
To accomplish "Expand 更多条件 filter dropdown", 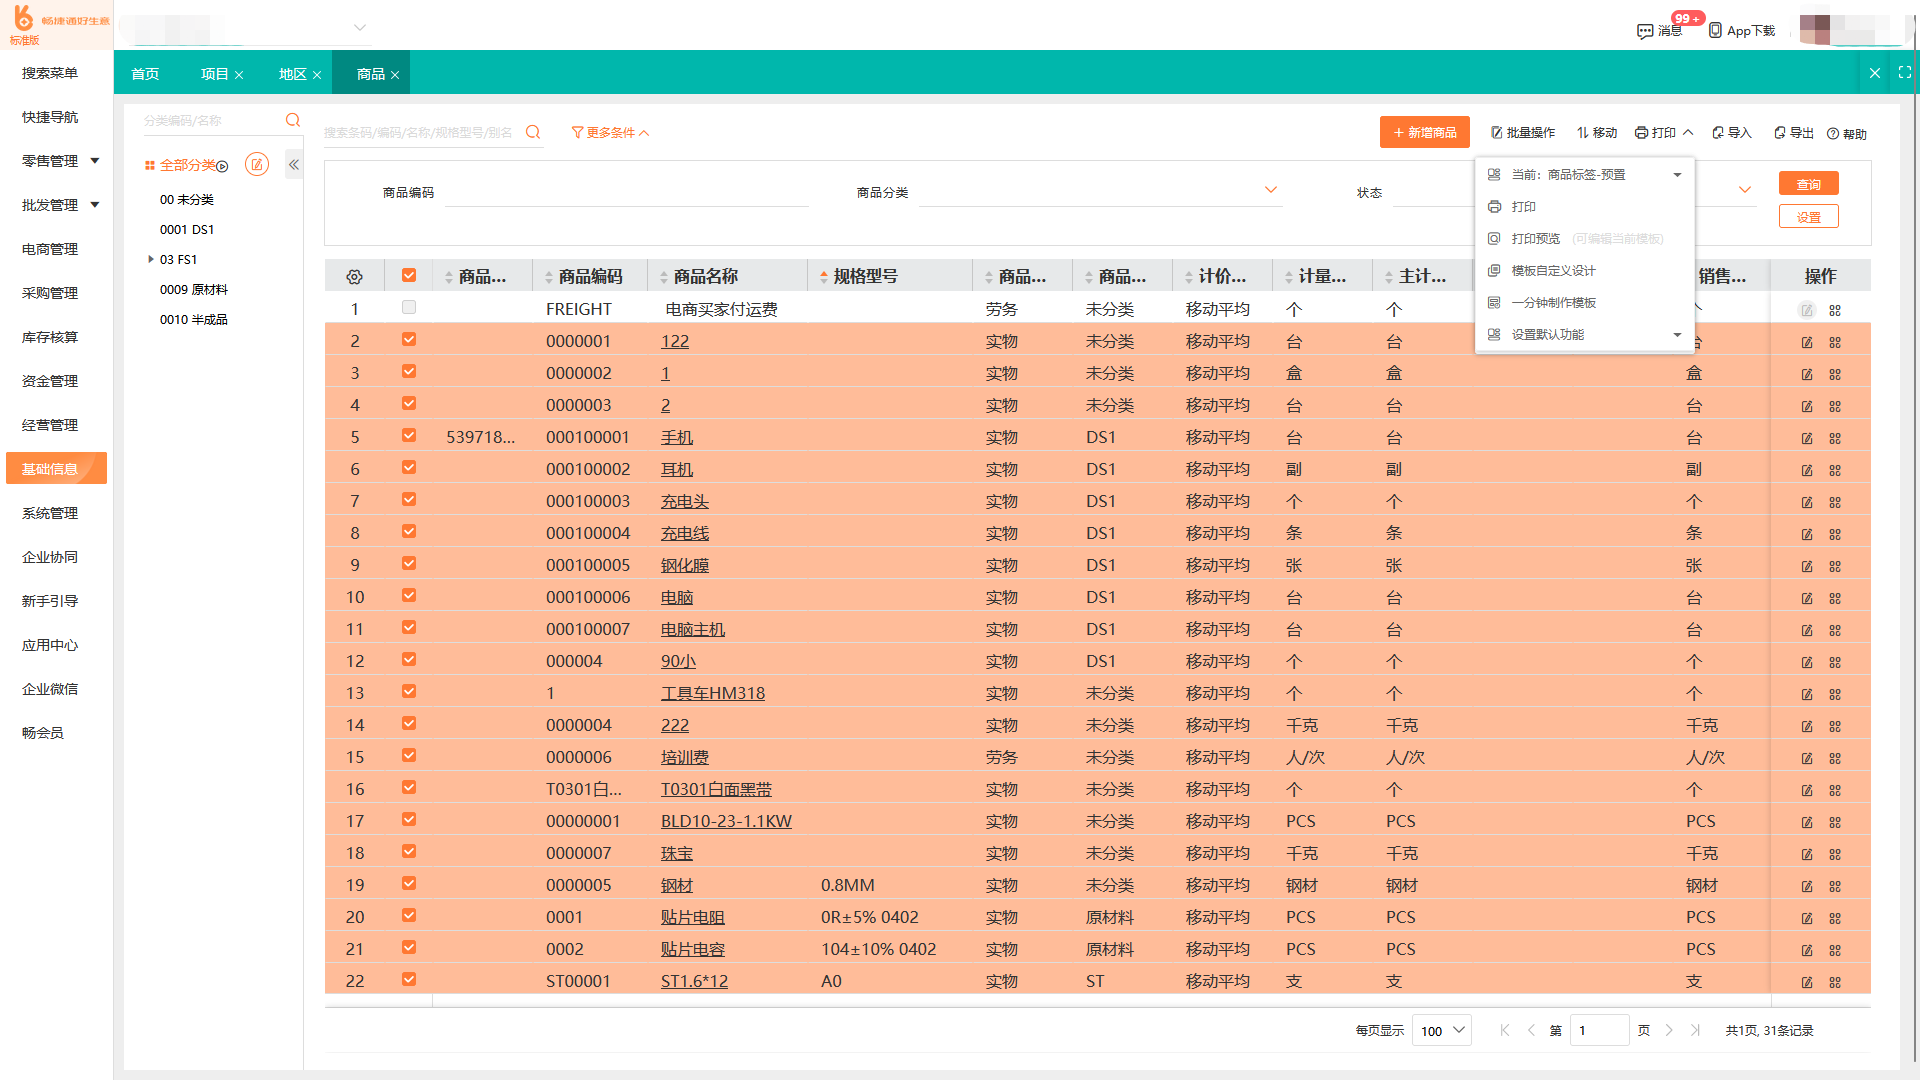I will pos(613,132).
